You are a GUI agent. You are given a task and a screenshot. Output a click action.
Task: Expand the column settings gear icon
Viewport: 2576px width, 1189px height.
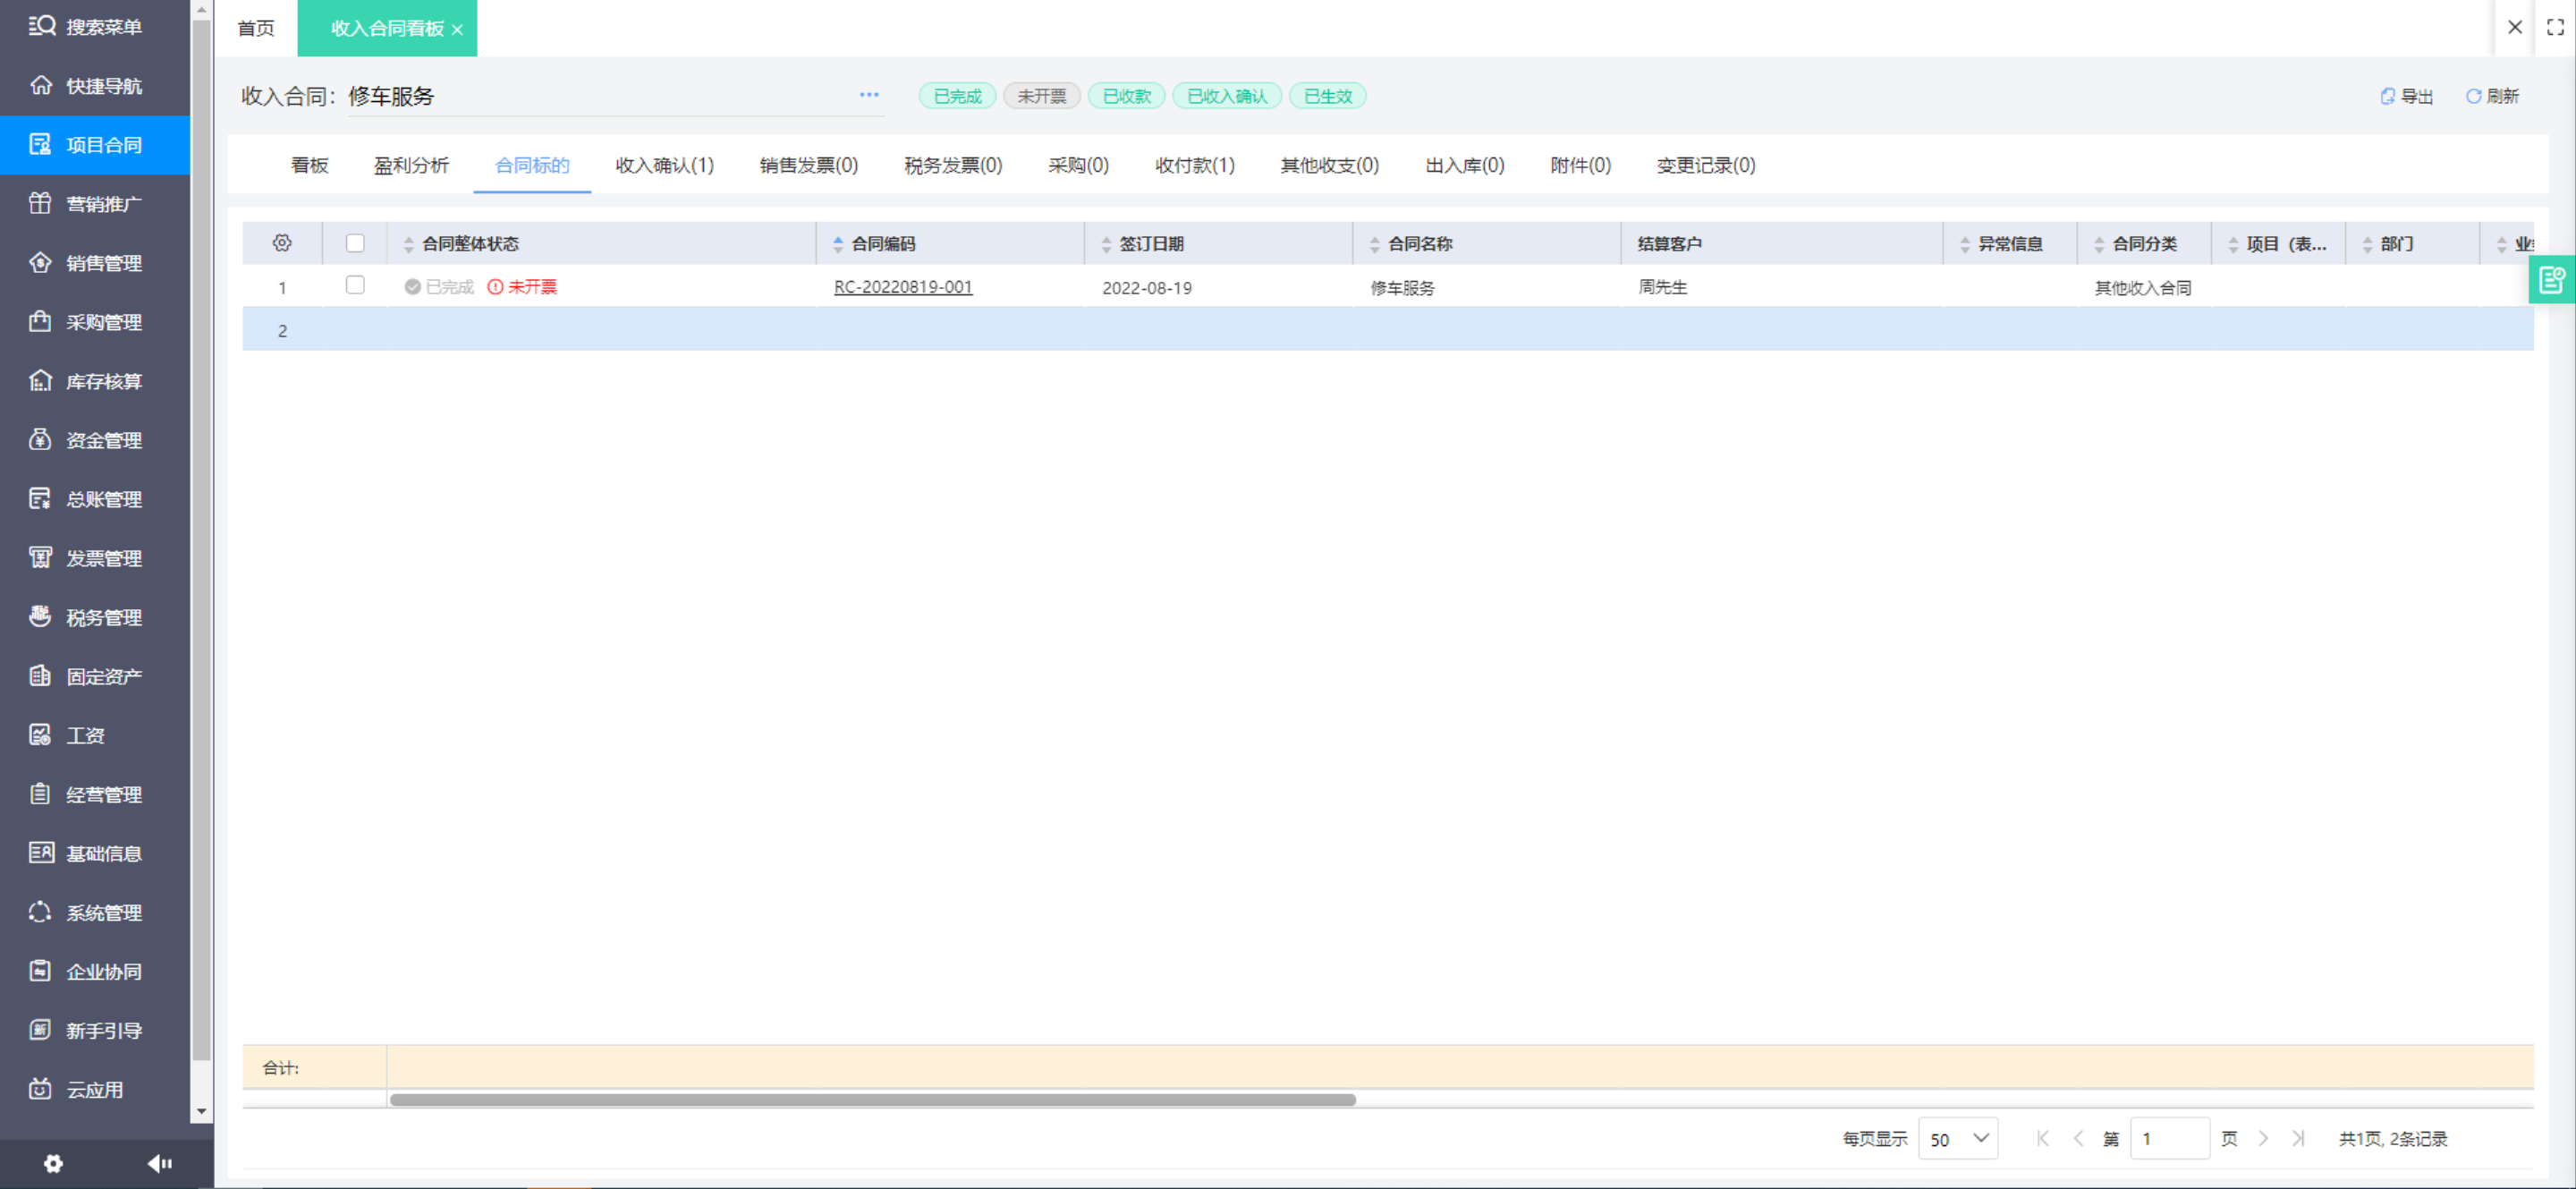point(283,242)
